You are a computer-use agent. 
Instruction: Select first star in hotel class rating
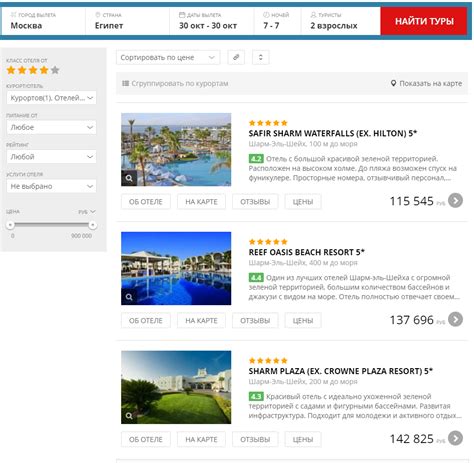11,70
